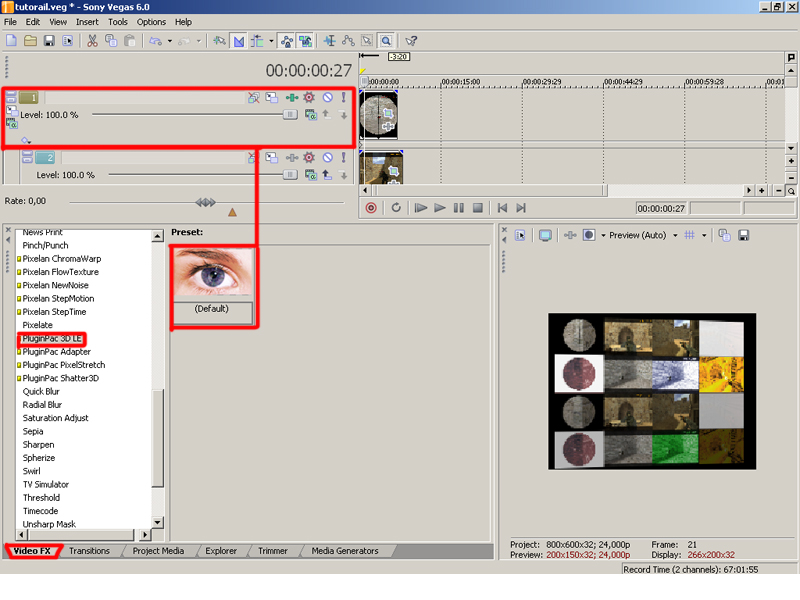The image size is (800, 600).
Task: Click the Open folder icon in toolbar
Action: tap(31, 41)
